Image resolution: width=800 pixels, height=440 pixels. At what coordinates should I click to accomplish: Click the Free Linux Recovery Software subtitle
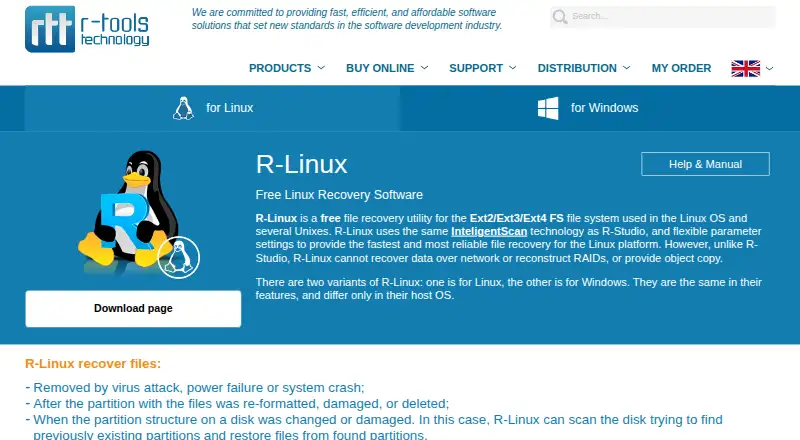(339, 195)
